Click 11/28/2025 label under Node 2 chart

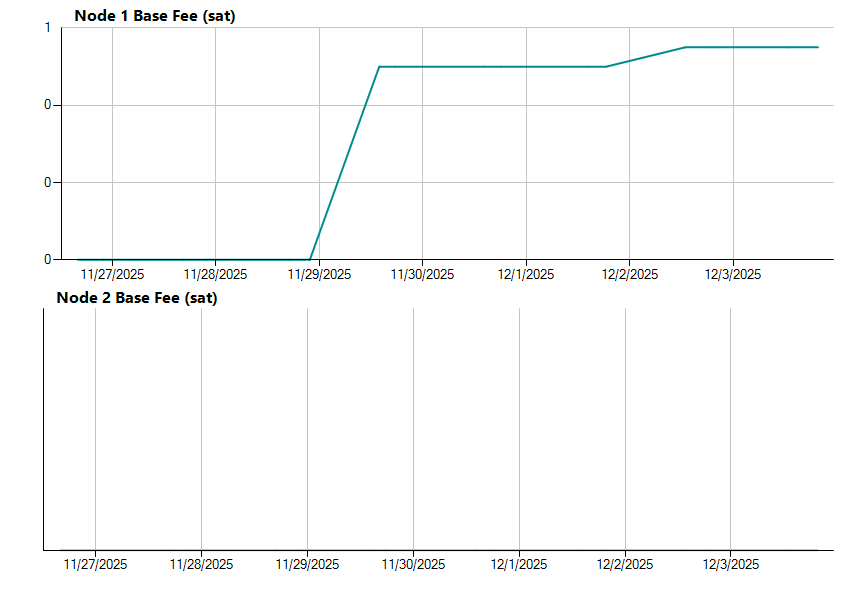click(x=201, y=564)
